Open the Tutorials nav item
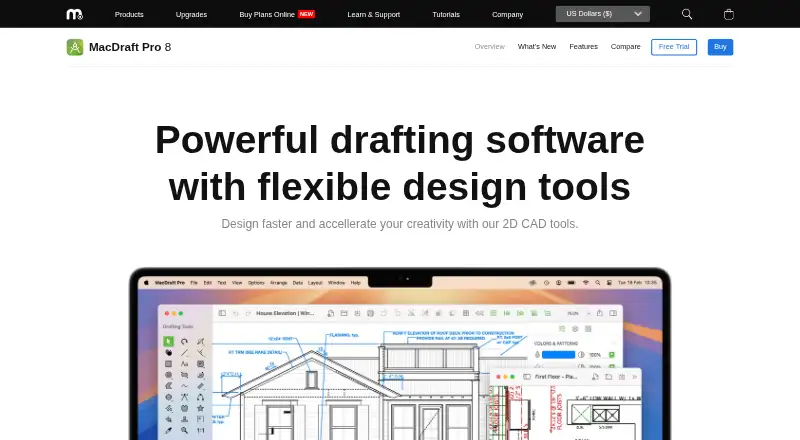This screenshot has width=800, height=440. tap(446, 14)
